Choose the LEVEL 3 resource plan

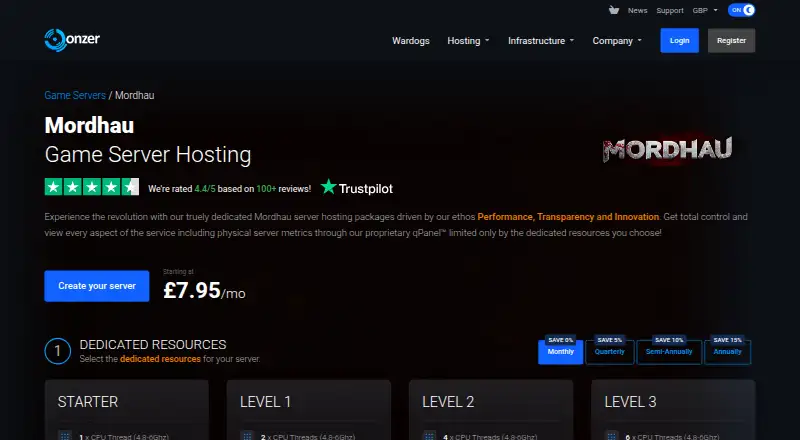point(673,409)
